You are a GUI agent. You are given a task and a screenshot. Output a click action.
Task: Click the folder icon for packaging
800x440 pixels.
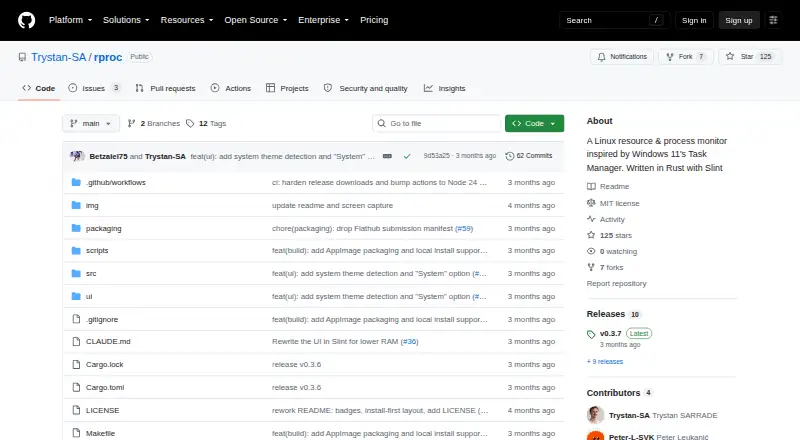point(76,228)
